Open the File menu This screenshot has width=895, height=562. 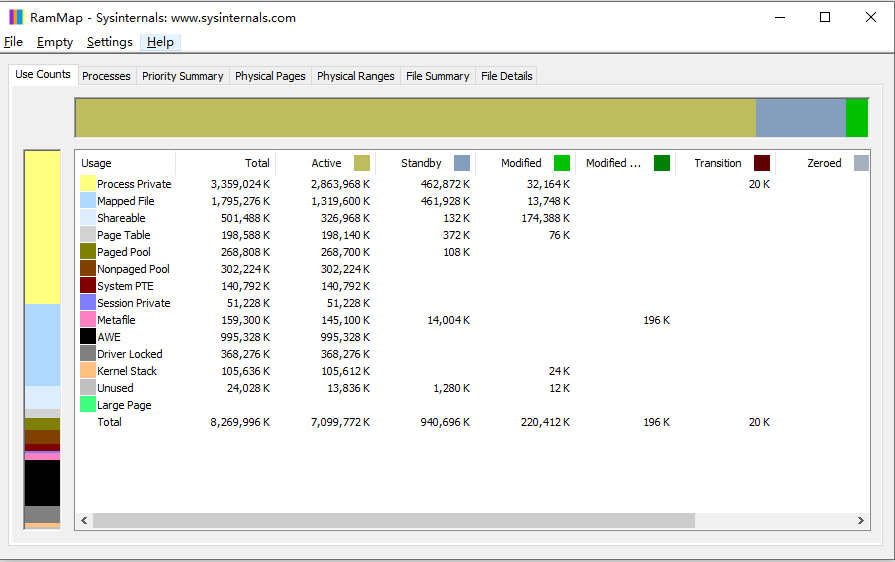(x=13, y=42)
